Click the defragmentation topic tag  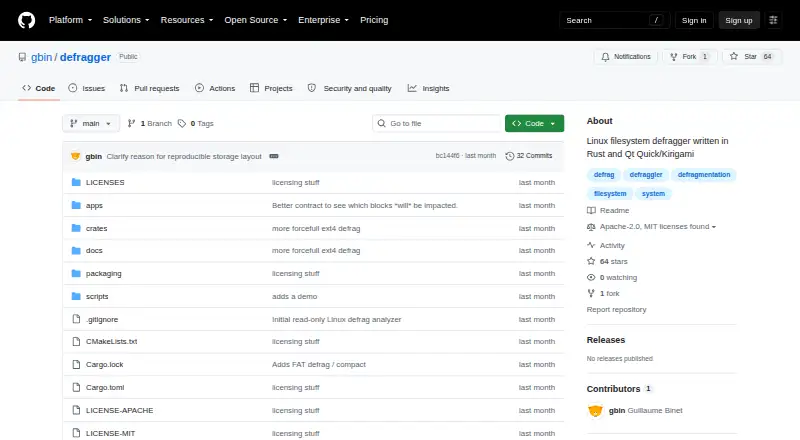coord(704,175)
